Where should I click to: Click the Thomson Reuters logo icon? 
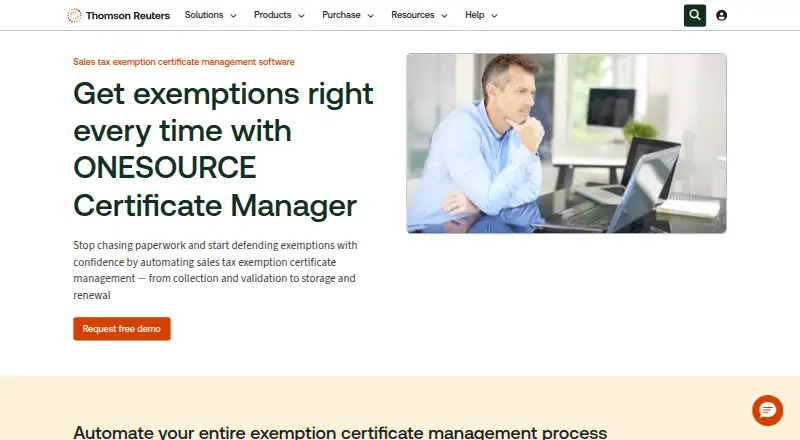tap(74, 15)
